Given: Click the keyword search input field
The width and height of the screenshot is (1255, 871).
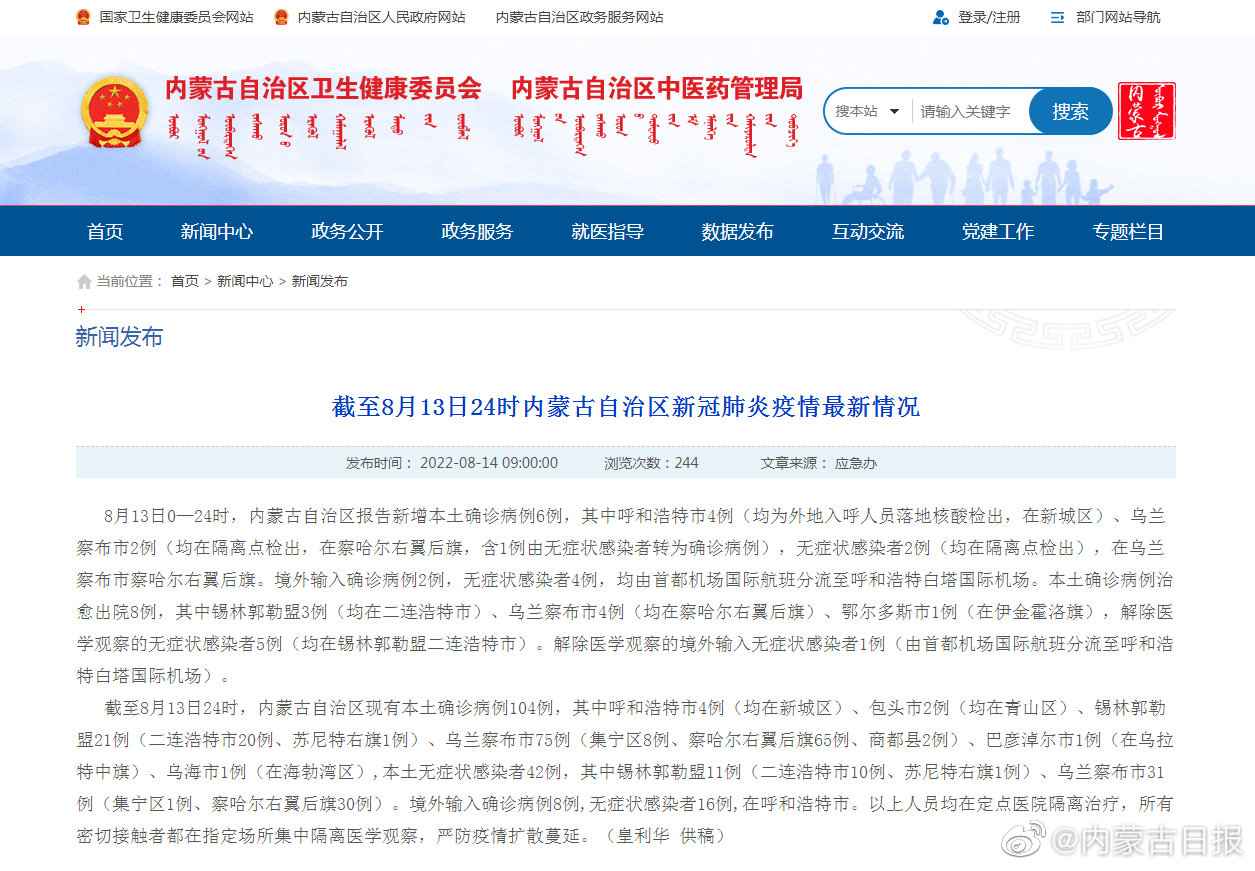Looking at the screenshot, I should coord(968,111).
